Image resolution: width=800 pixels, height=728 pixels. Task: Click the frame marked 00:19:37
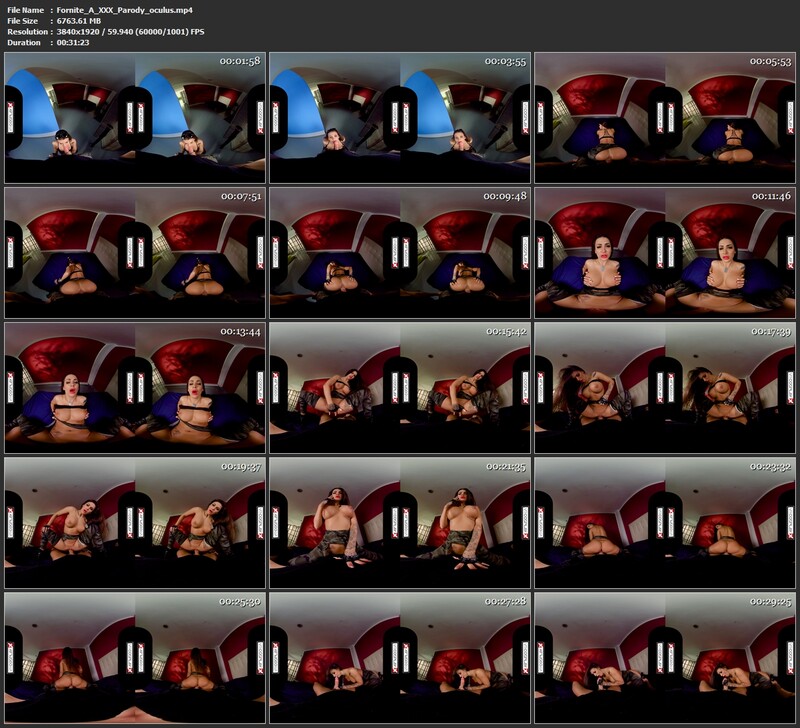point(134,523)
